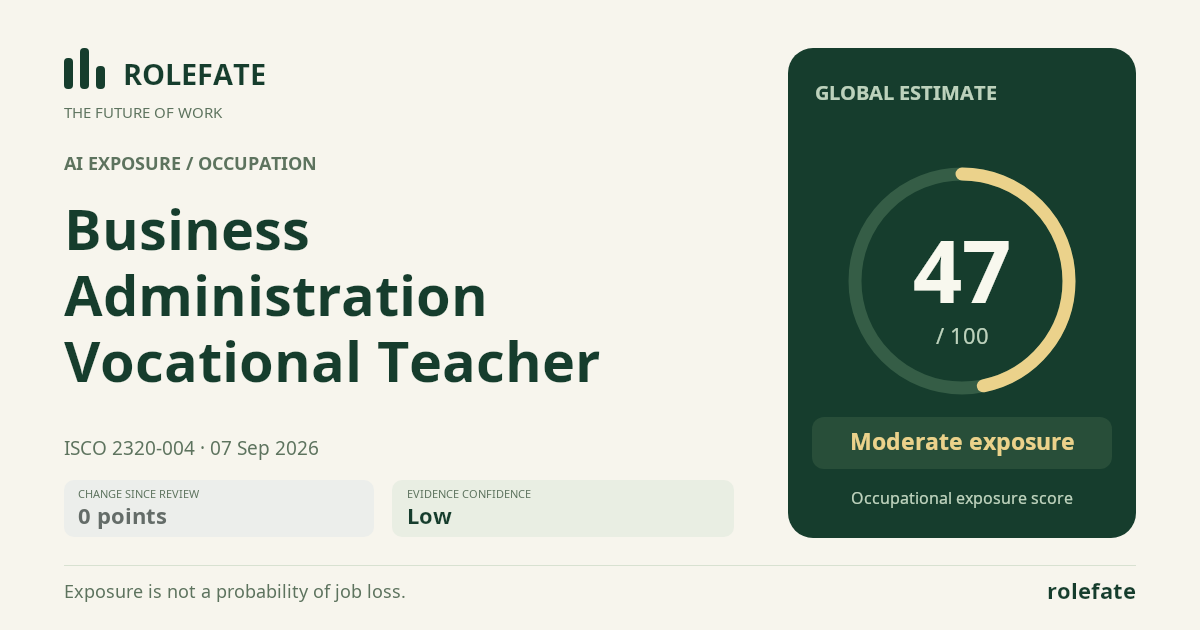The height and width of the screenshot is (630, 1200).
Task: Click the ROLEFATE brand name
Action: pos(194,75)
